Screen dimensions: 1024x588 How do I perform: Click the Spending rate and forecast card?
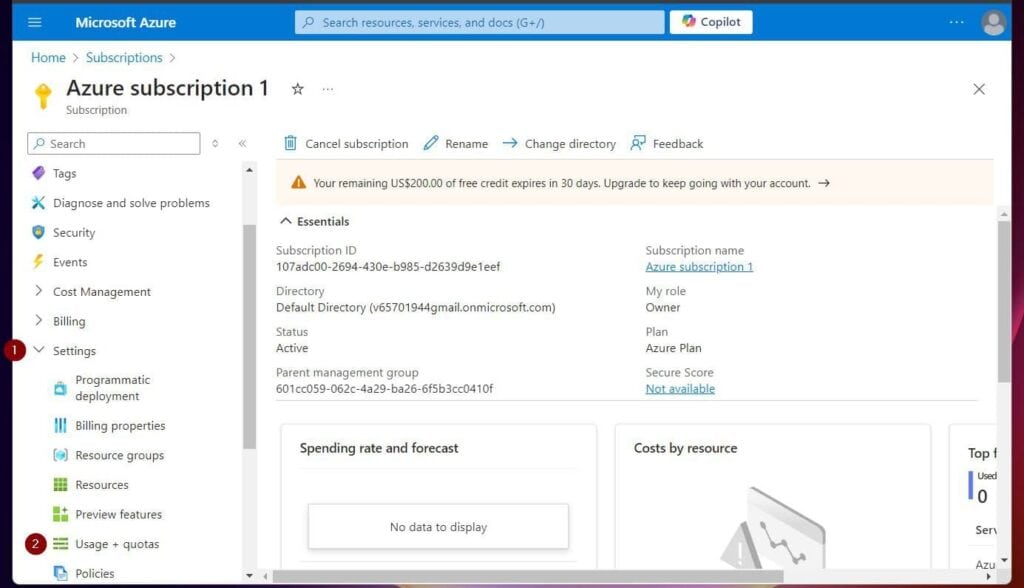(x=438, y=497)
